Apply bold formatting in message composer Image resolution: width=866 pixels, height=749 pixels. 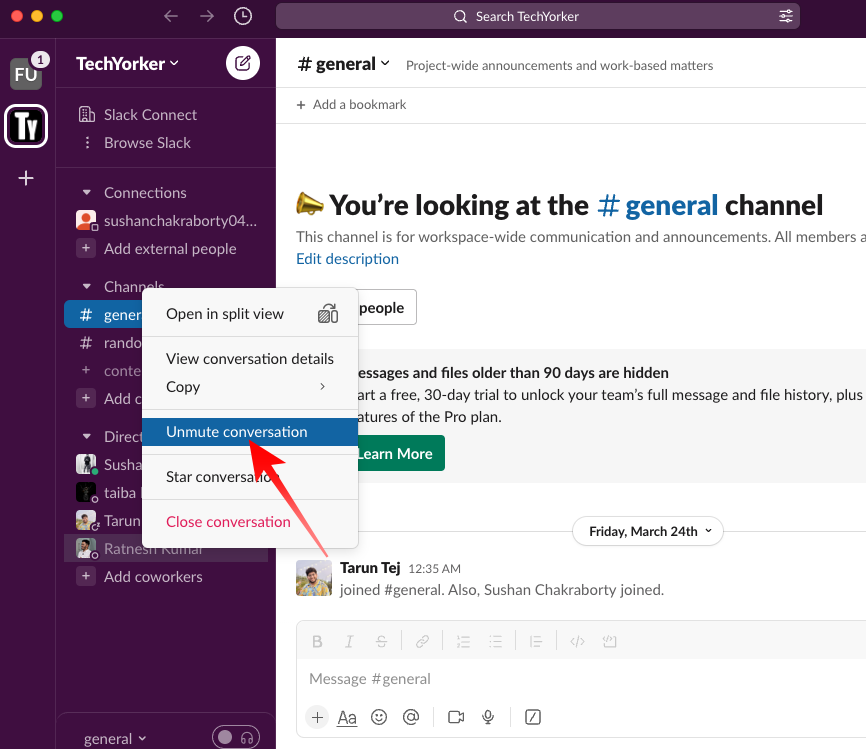point(317,641)
